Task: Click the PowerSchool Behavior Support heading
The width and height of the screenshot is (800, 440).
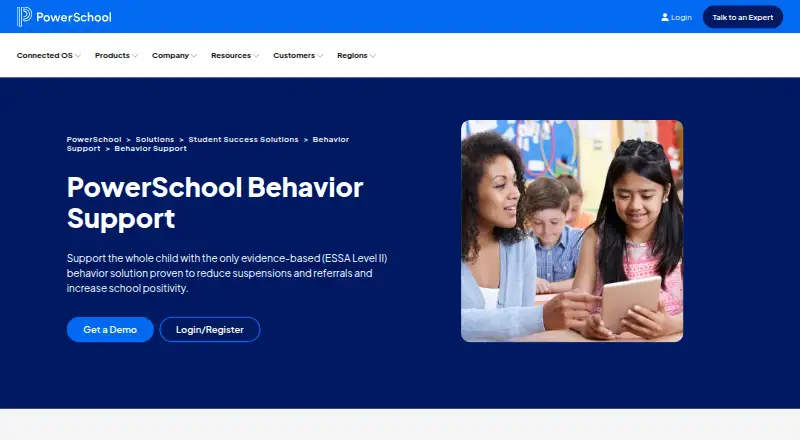Action: coord(215,203)
